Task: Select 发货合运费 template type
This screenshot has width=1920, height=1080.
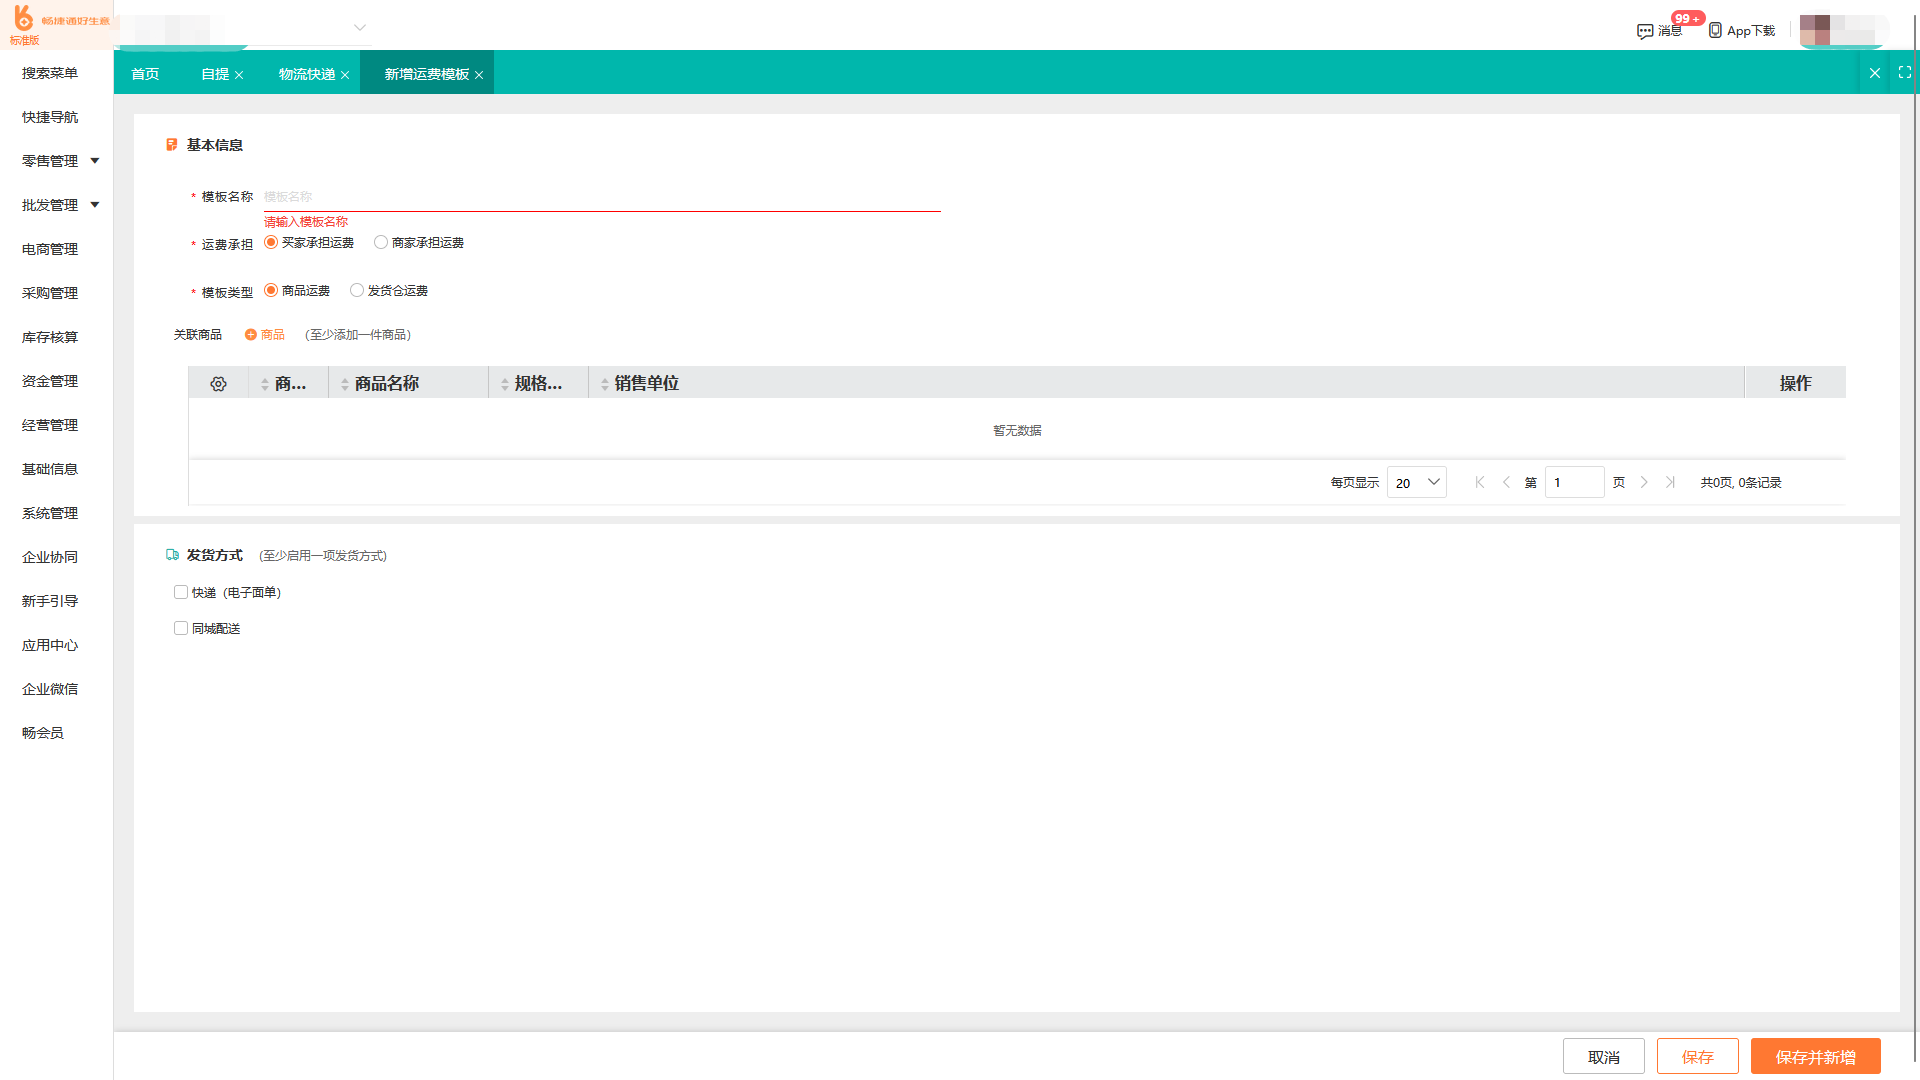Action: click(355, 290)
